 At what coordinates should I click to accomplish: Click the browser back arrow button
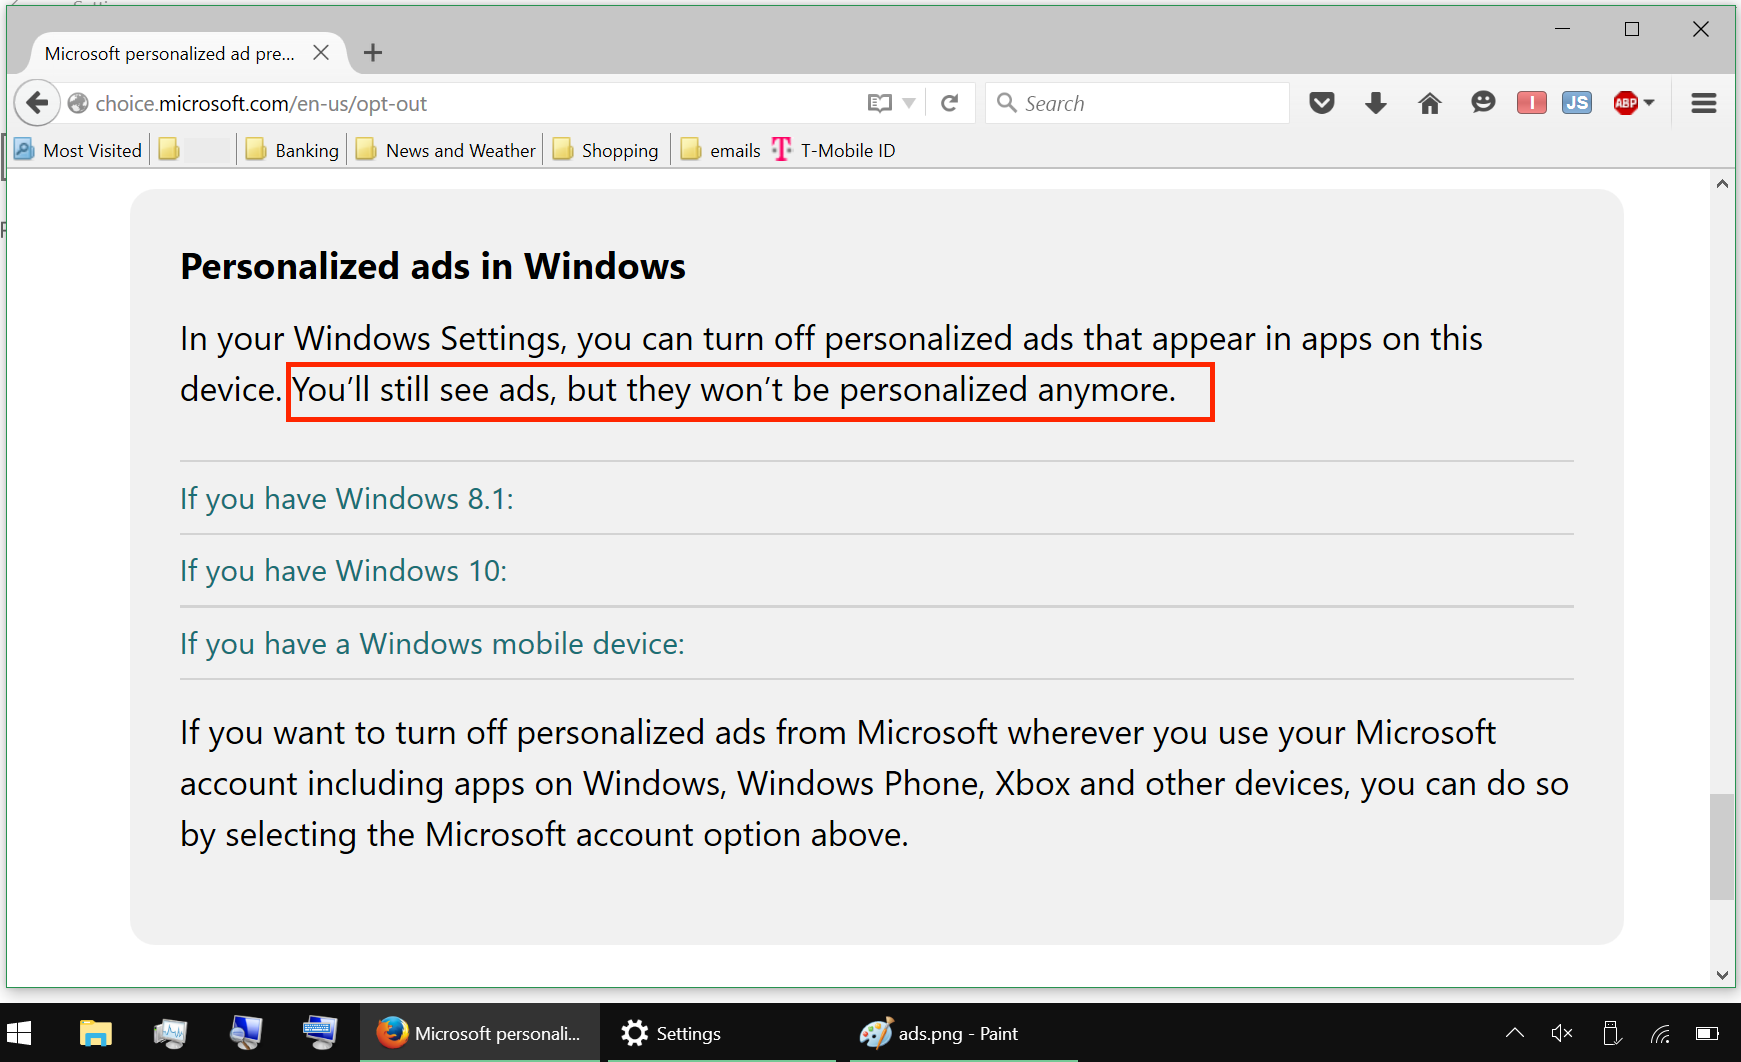click(37, 103)
